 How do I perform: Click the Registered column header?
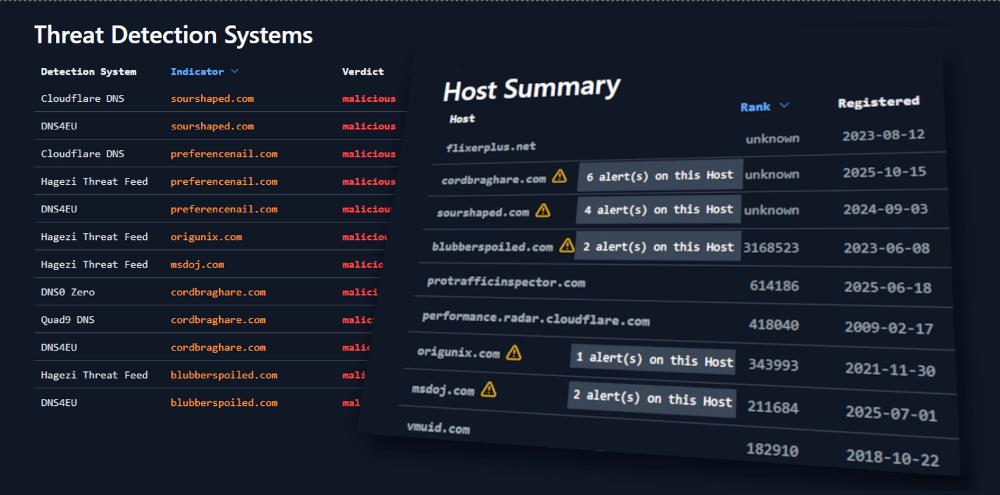click(x=878, y=102)
